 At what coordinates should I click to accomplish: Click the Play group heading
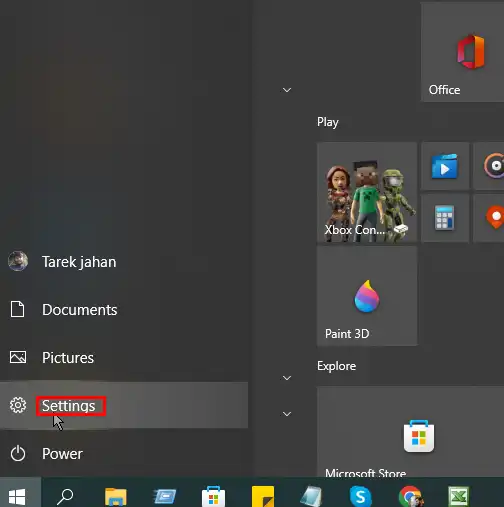[x=328, y=122]
